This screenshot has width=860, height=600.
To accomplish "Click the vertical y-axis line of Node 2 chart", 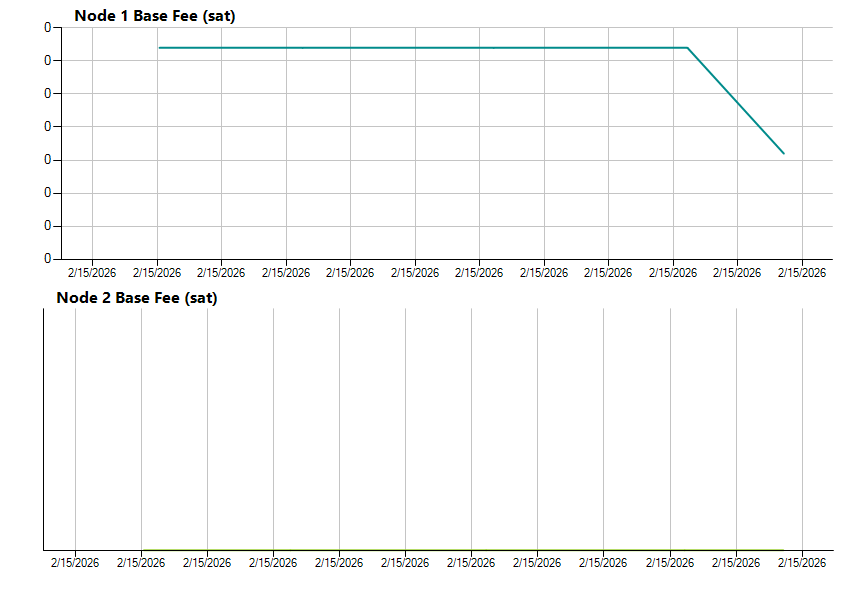I will (x=43, y=430).
